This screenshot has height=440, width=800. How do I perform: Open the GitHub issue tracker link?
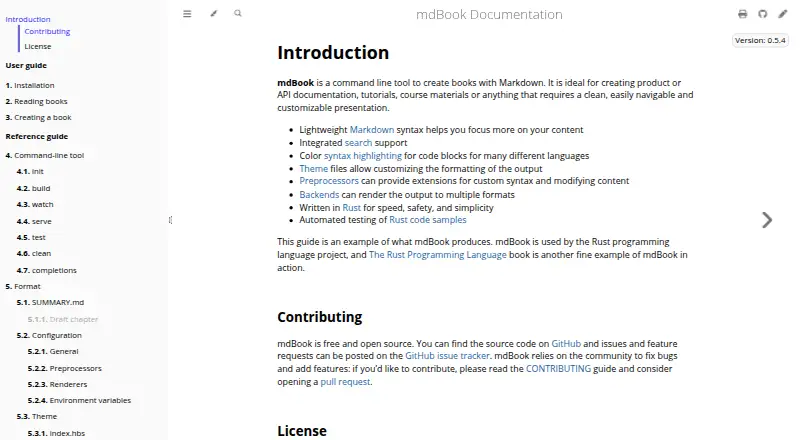point(447,356)
